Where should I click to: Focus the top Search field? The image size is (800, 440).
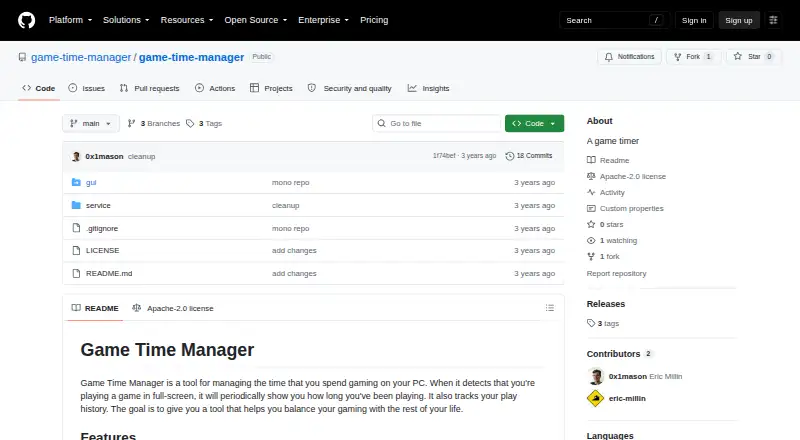tap(614, 20)
